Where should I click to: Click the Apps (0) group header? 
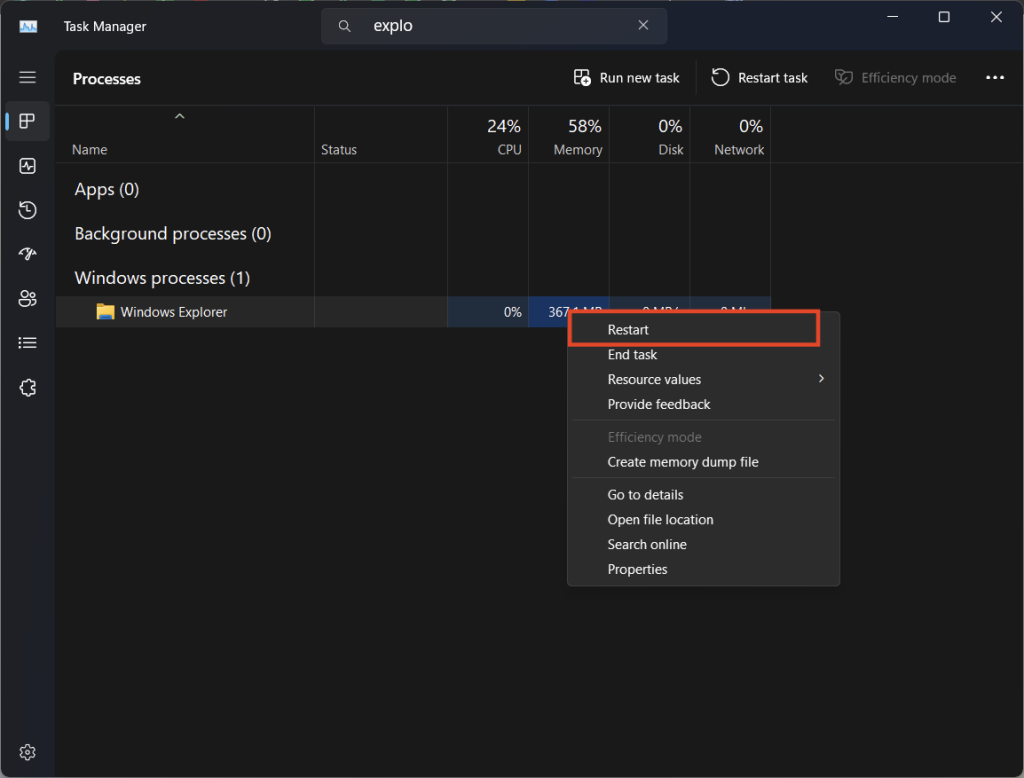click(106, 189)
